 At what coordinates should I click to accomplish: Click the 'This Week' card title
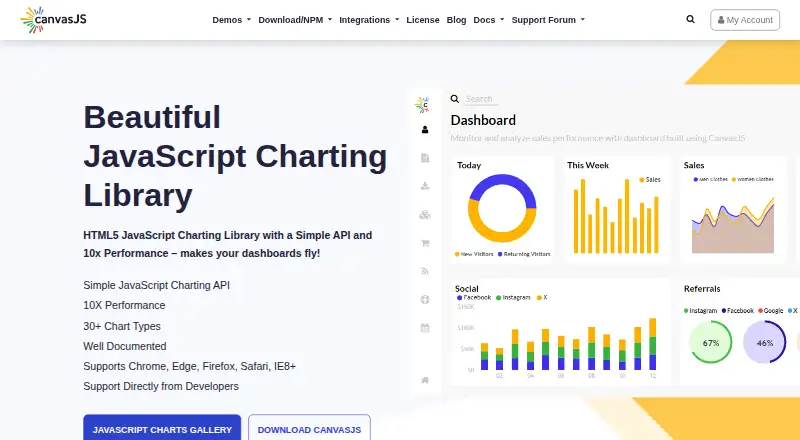pos(588,165)
